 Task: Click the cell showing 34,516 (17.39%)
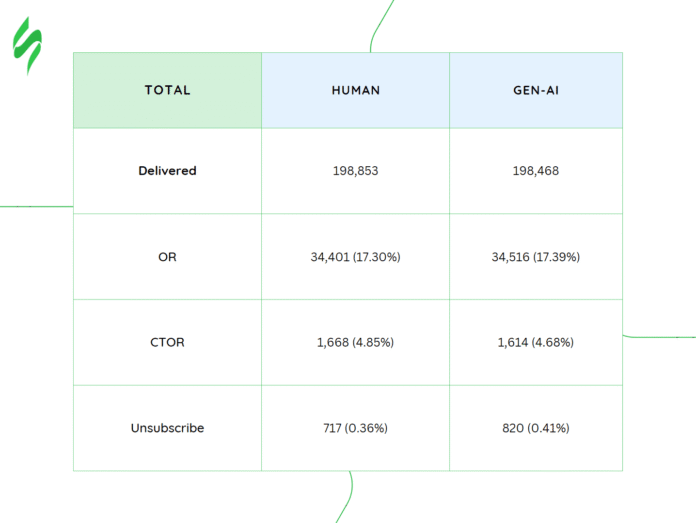coord(535,257)
